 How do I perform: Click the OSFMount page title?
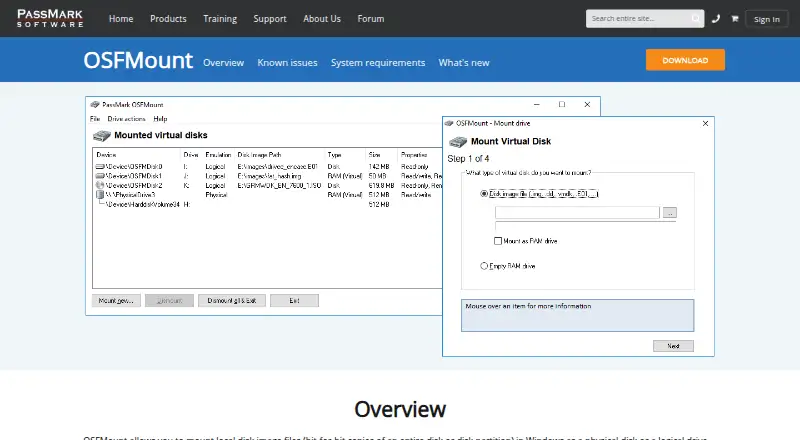138,60
